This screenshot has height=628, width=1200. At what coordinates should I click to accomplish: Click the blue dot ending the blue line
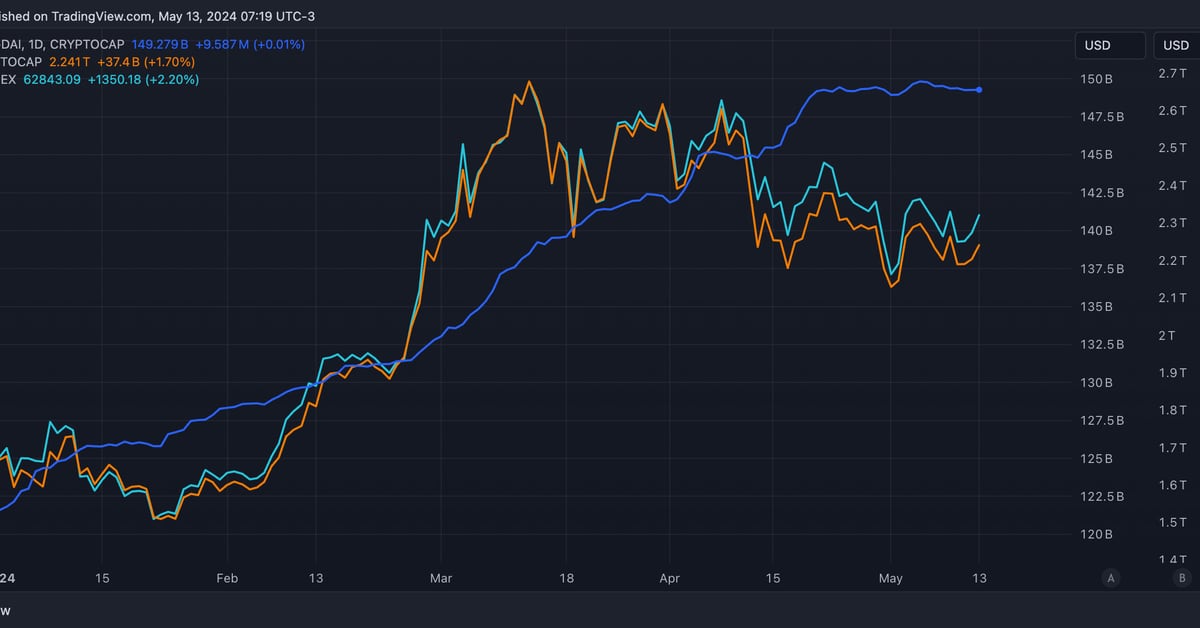(979, 90)
